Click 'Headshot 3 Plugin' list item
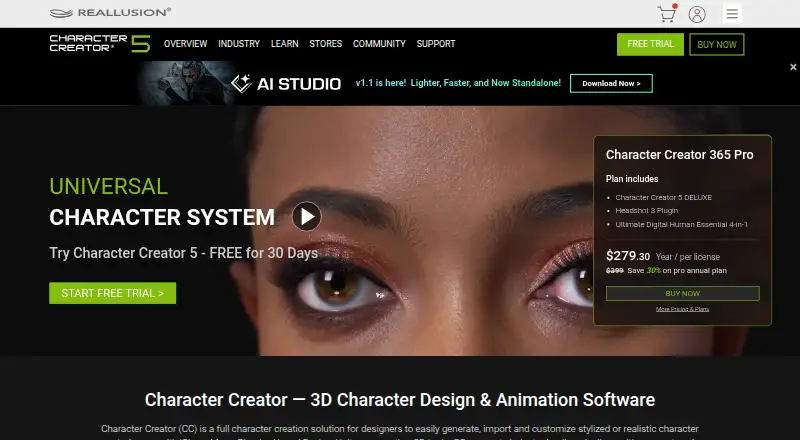The image size is (800, 440). click(646, 211)
